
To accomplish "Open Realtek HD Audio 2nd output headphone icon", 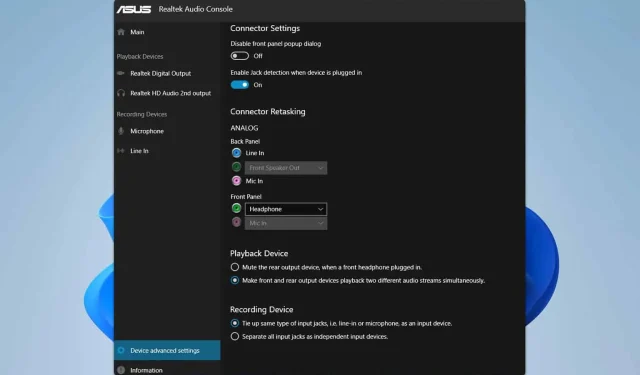I will click(x=121, y=93).
